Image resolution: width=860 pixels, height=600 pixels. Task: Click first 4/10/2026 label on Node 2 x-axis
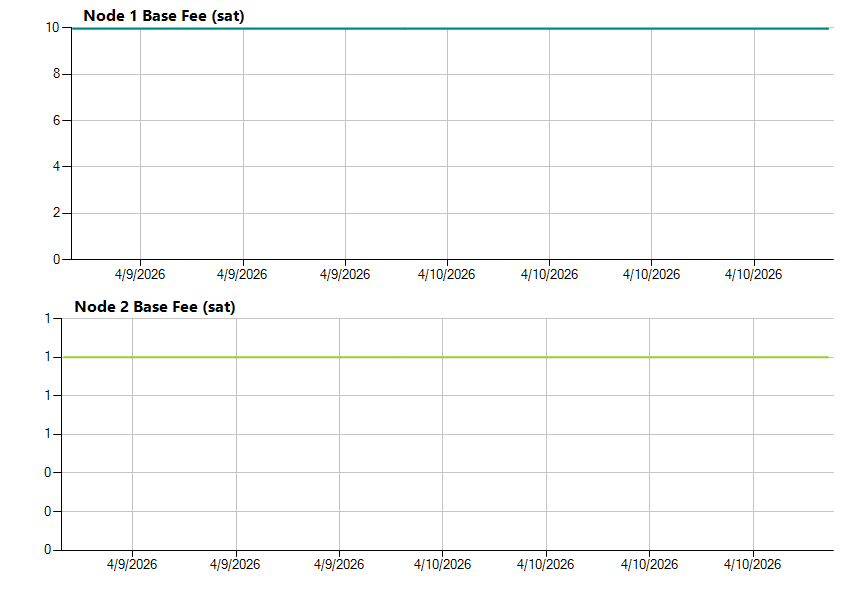443,564
